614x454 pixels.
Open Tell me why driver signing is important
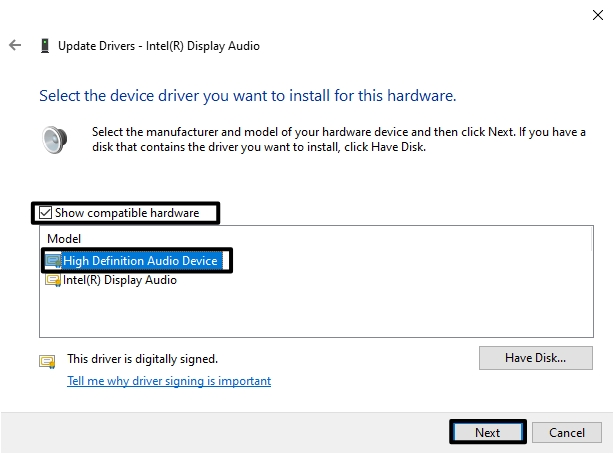(x=169, y=381)
